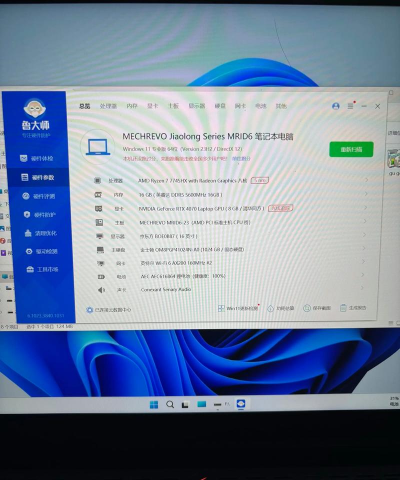Click the blue benchmark link under Windows version

point(241,159)
